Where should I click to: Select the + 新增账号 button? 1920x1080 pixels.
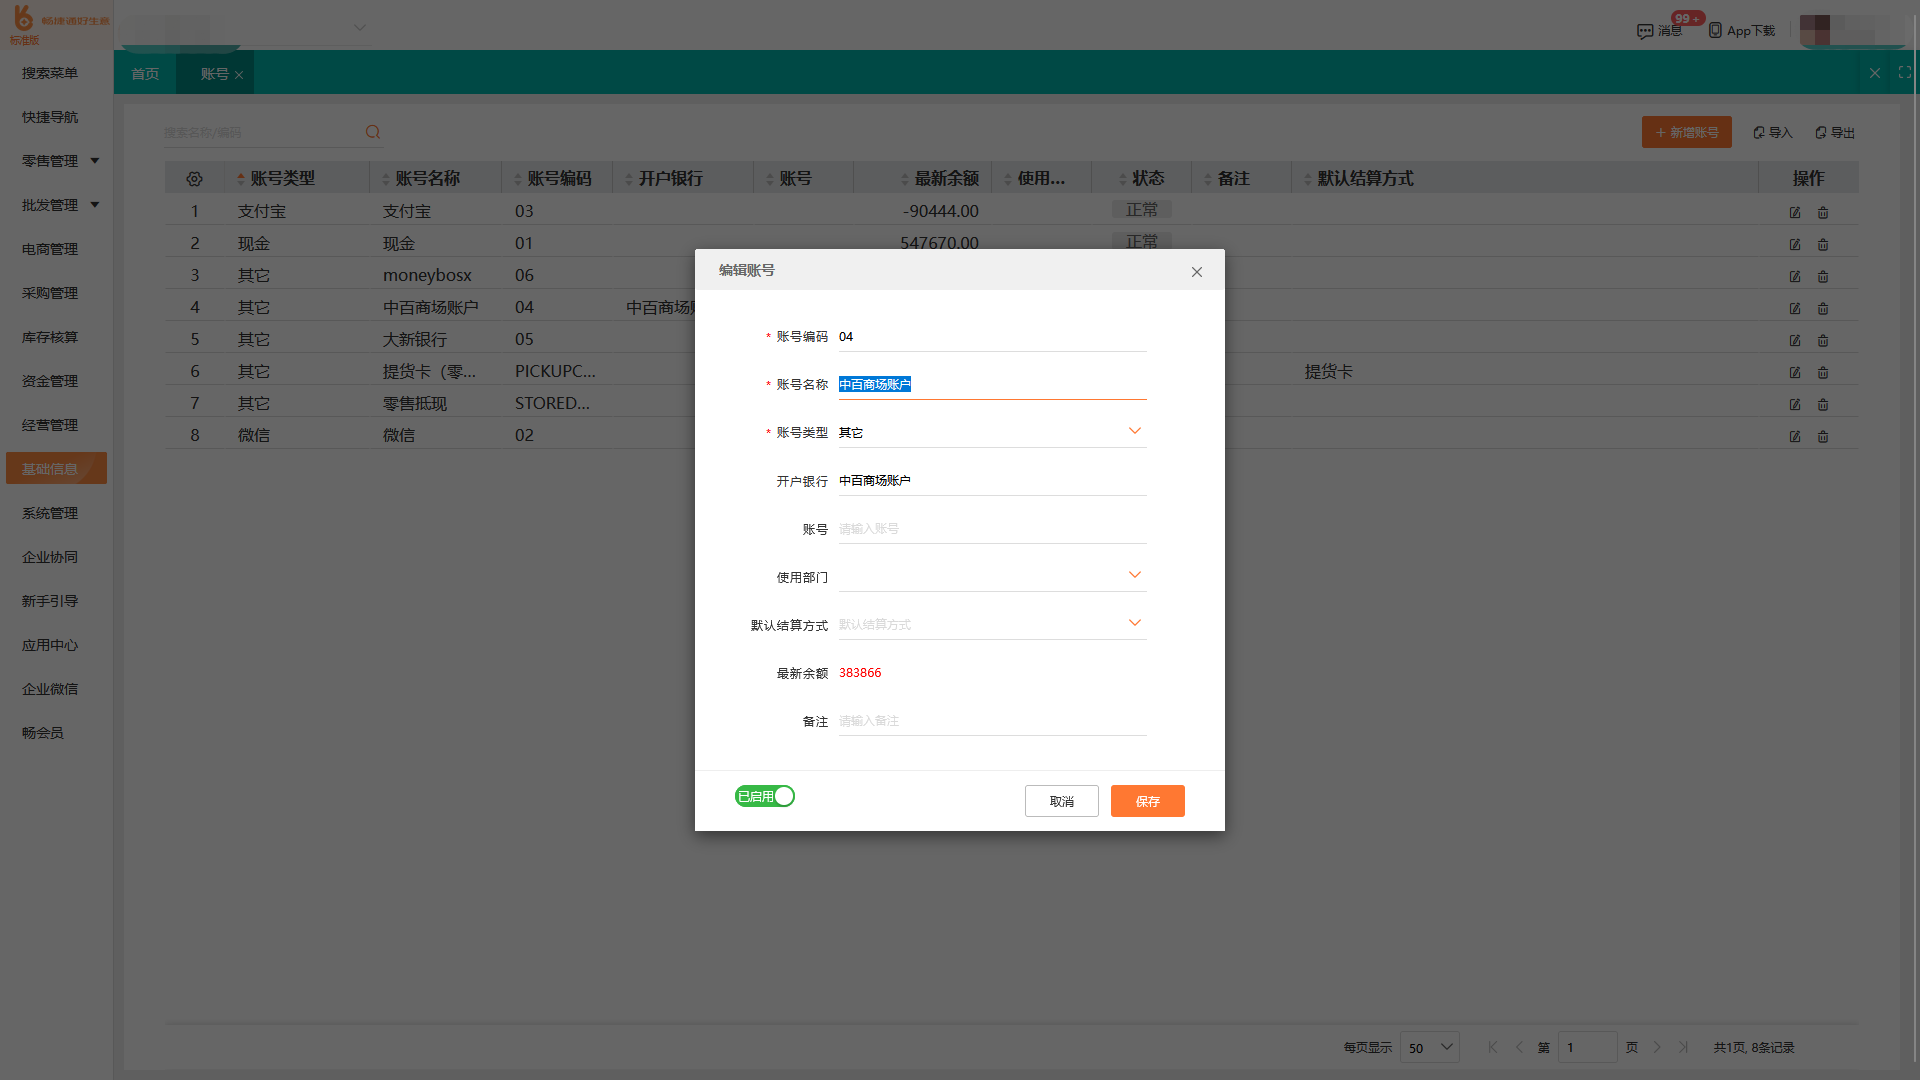1688,132
